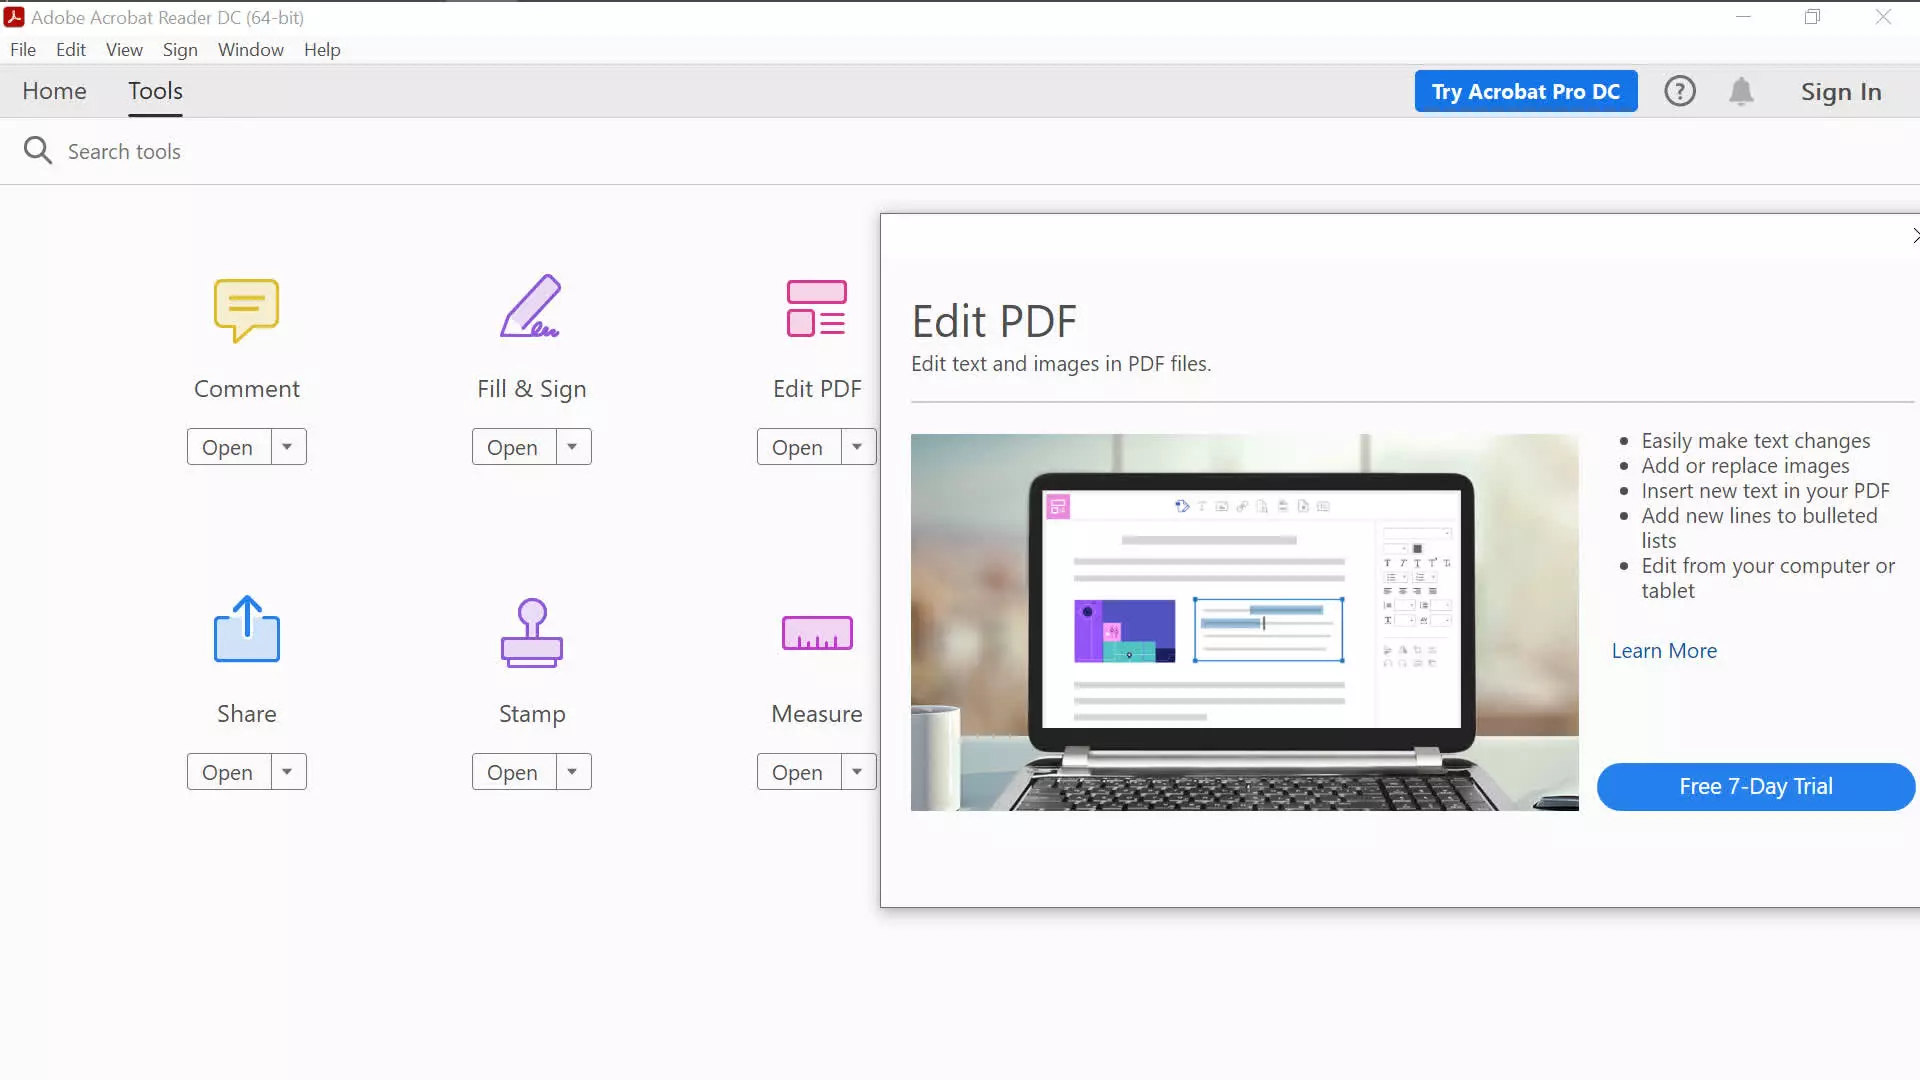The width and height of the screenshot is (1920, 1080).
Task: Click the Try Acrobat Pro DC button
Action: [1526, 91]
